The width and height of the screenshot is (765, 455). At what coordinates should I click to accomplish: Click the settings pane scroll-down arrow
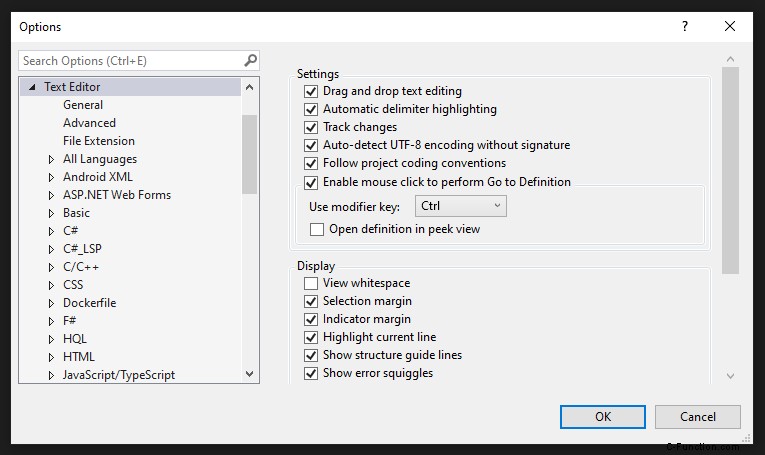[x=730, y=376]
